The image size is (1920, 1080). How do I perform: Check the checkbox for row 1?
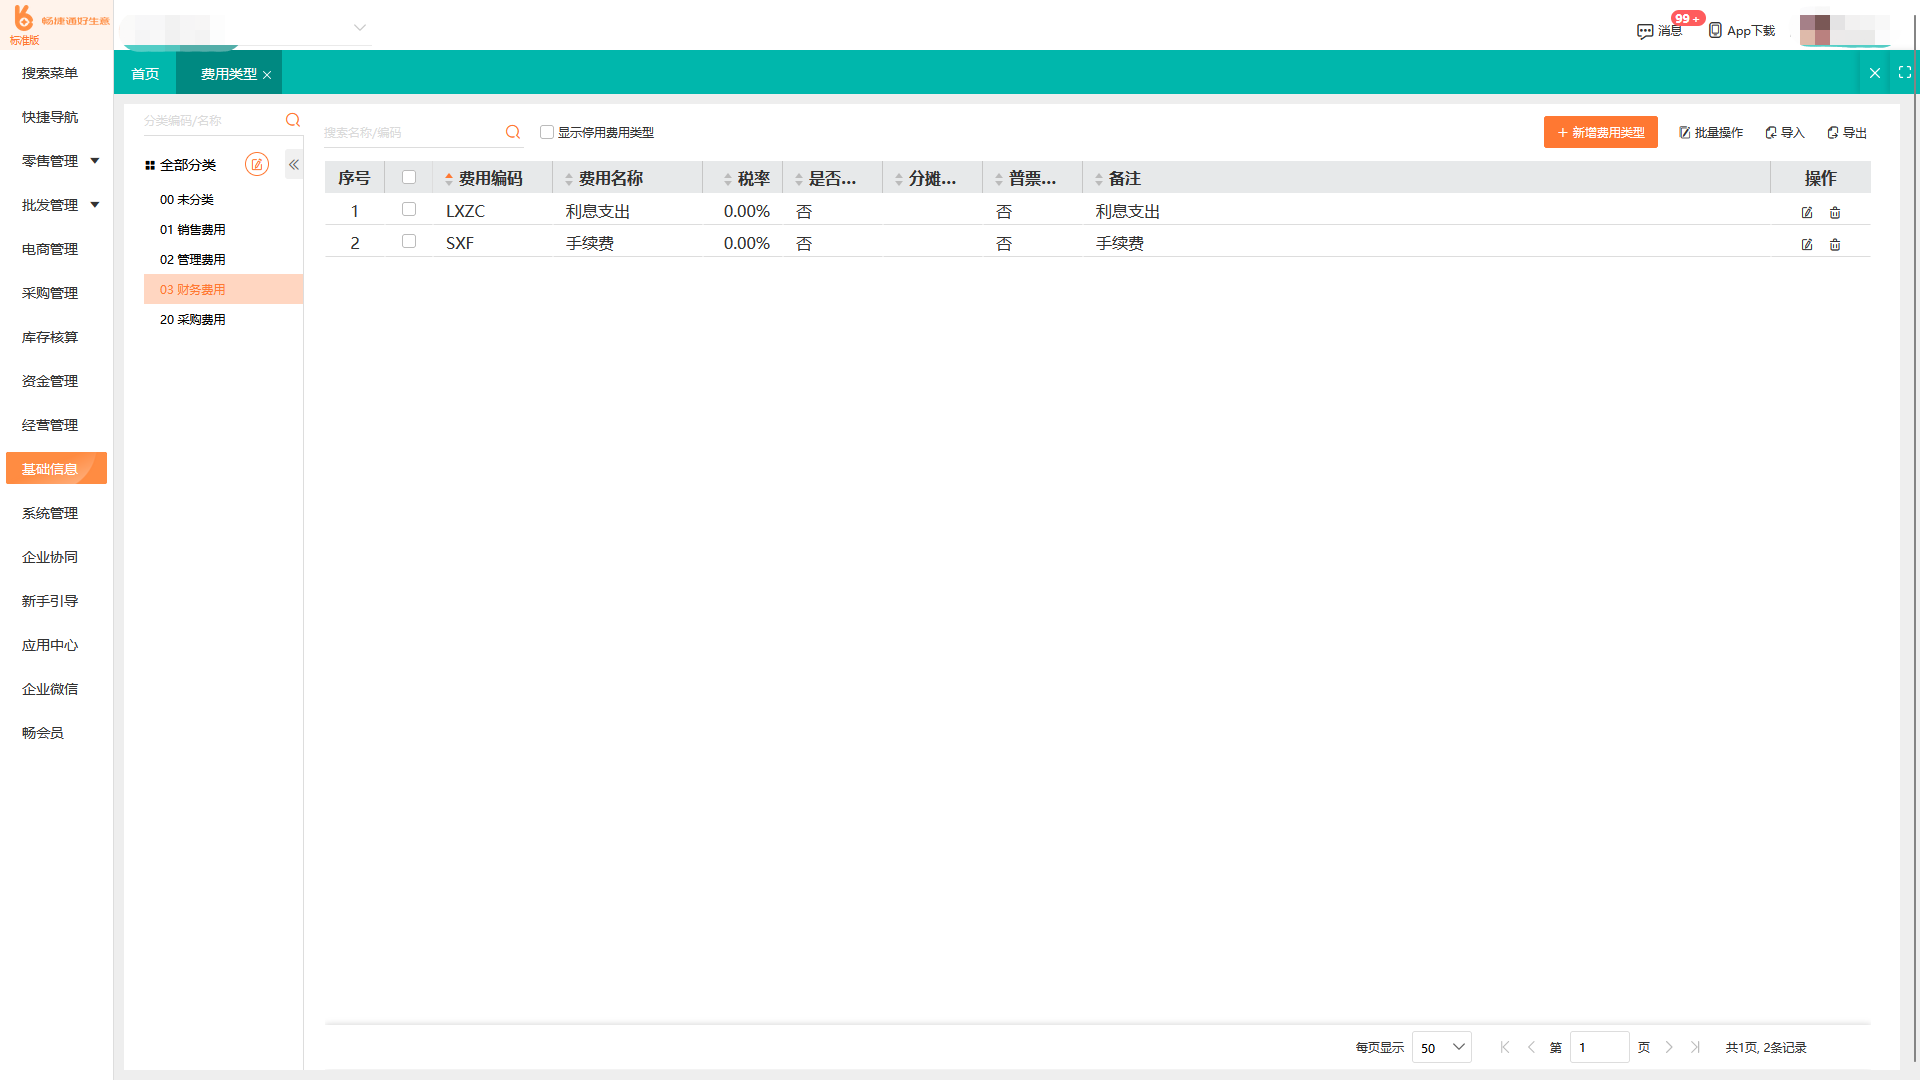pos(409,210)
